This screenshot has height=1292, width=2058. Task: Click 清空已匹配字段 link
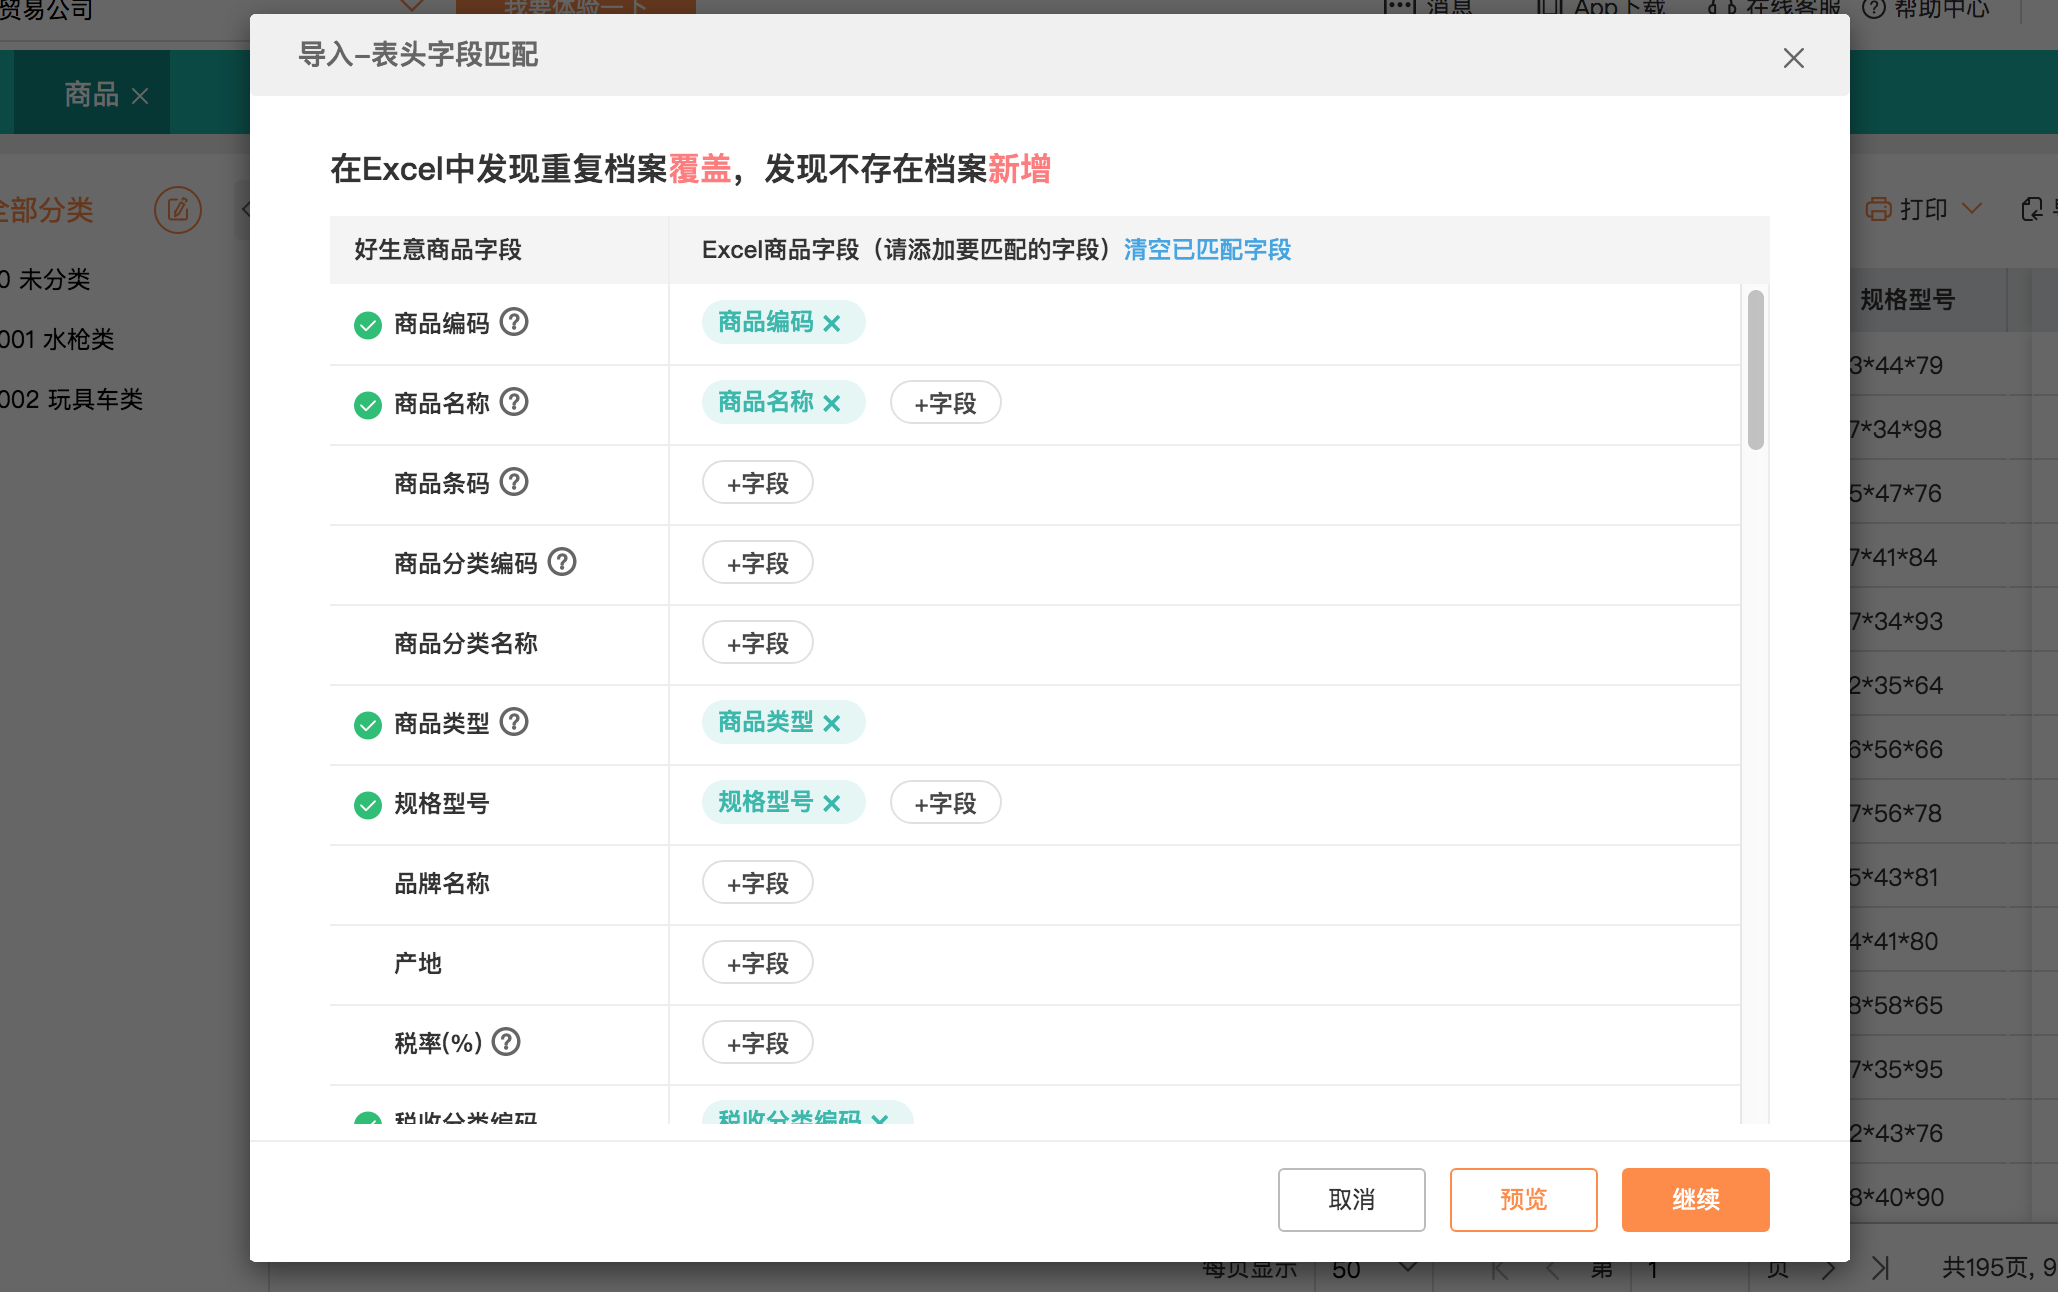(1205, 249)
